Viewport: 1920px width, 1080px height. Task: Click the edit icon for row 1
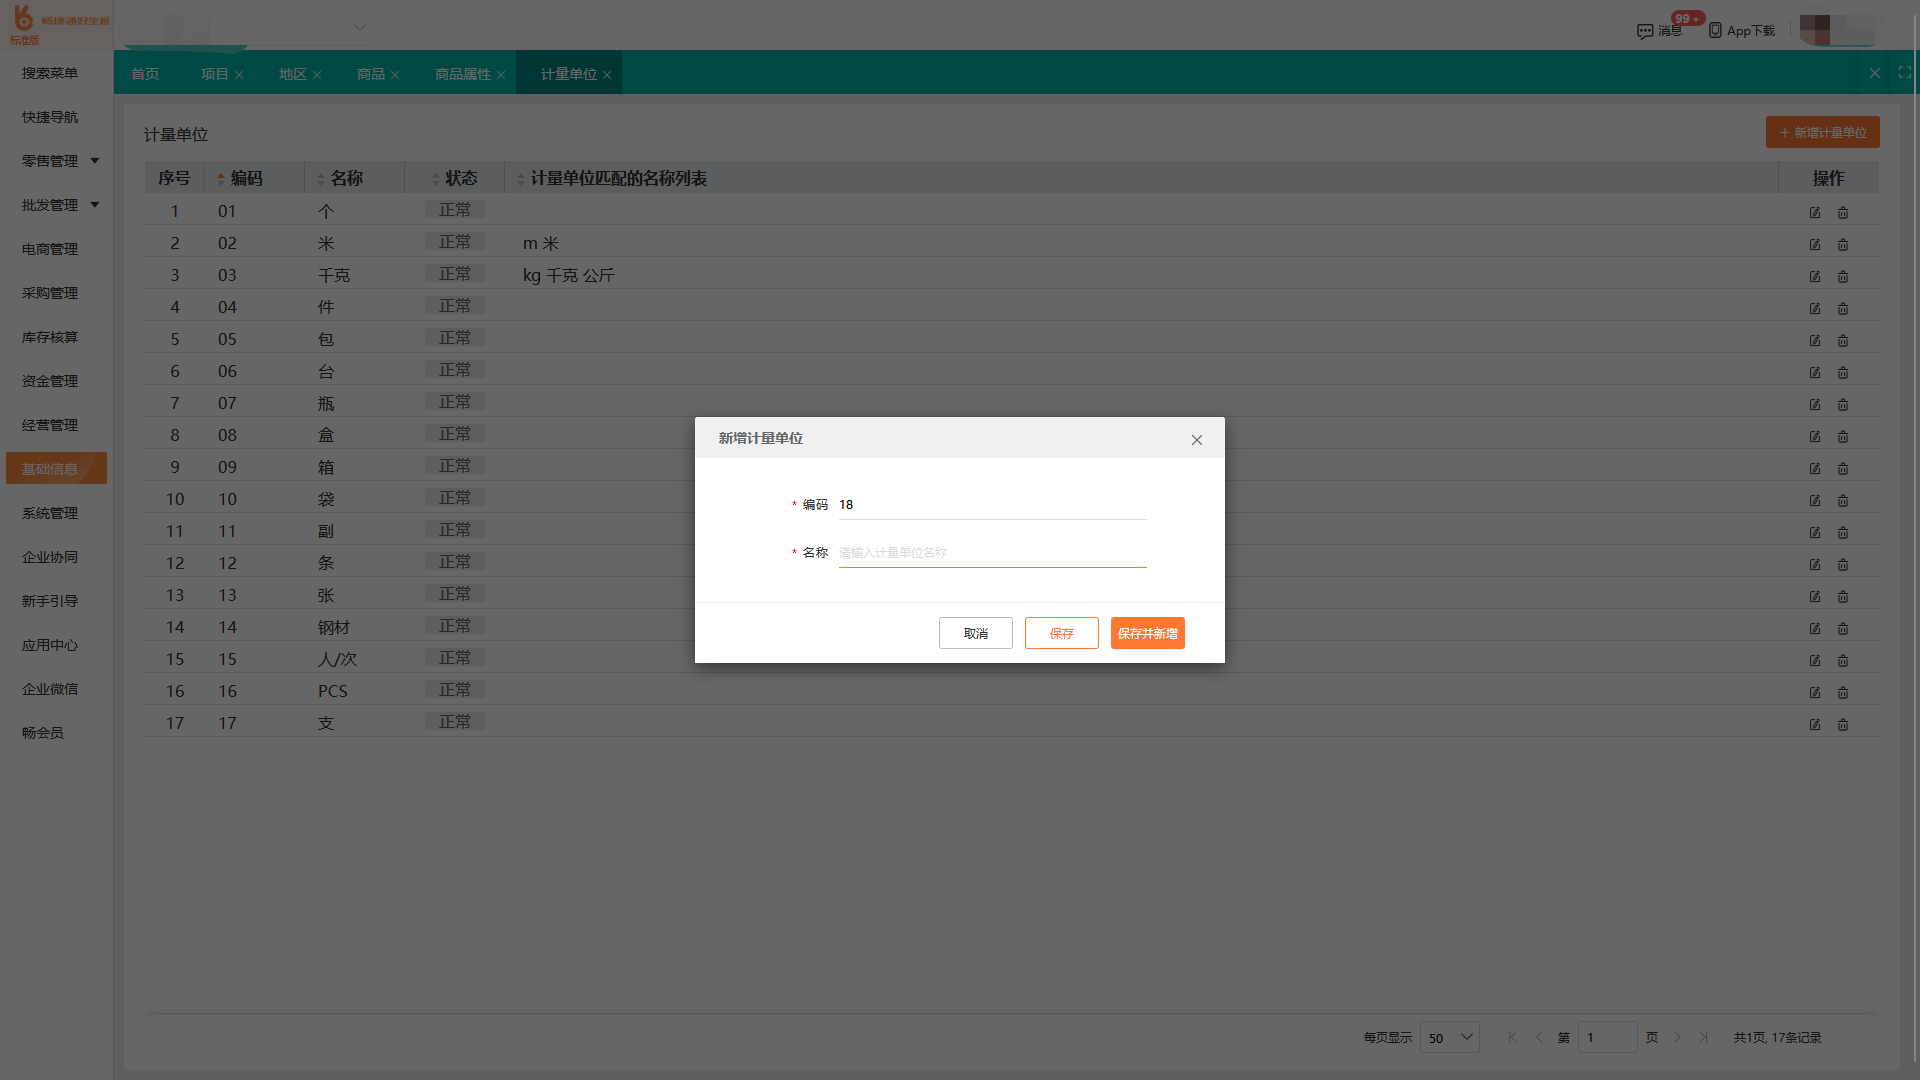[1815, 210]
